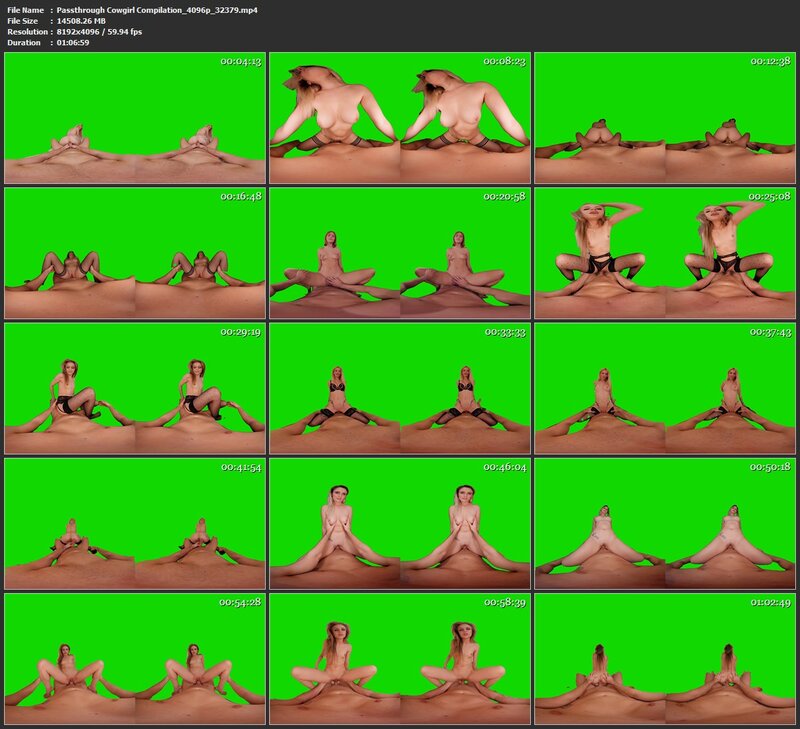This screenshot has width=800, height=729.
Task: Click the frame marked 00:16:48
Action: [135, 253]
